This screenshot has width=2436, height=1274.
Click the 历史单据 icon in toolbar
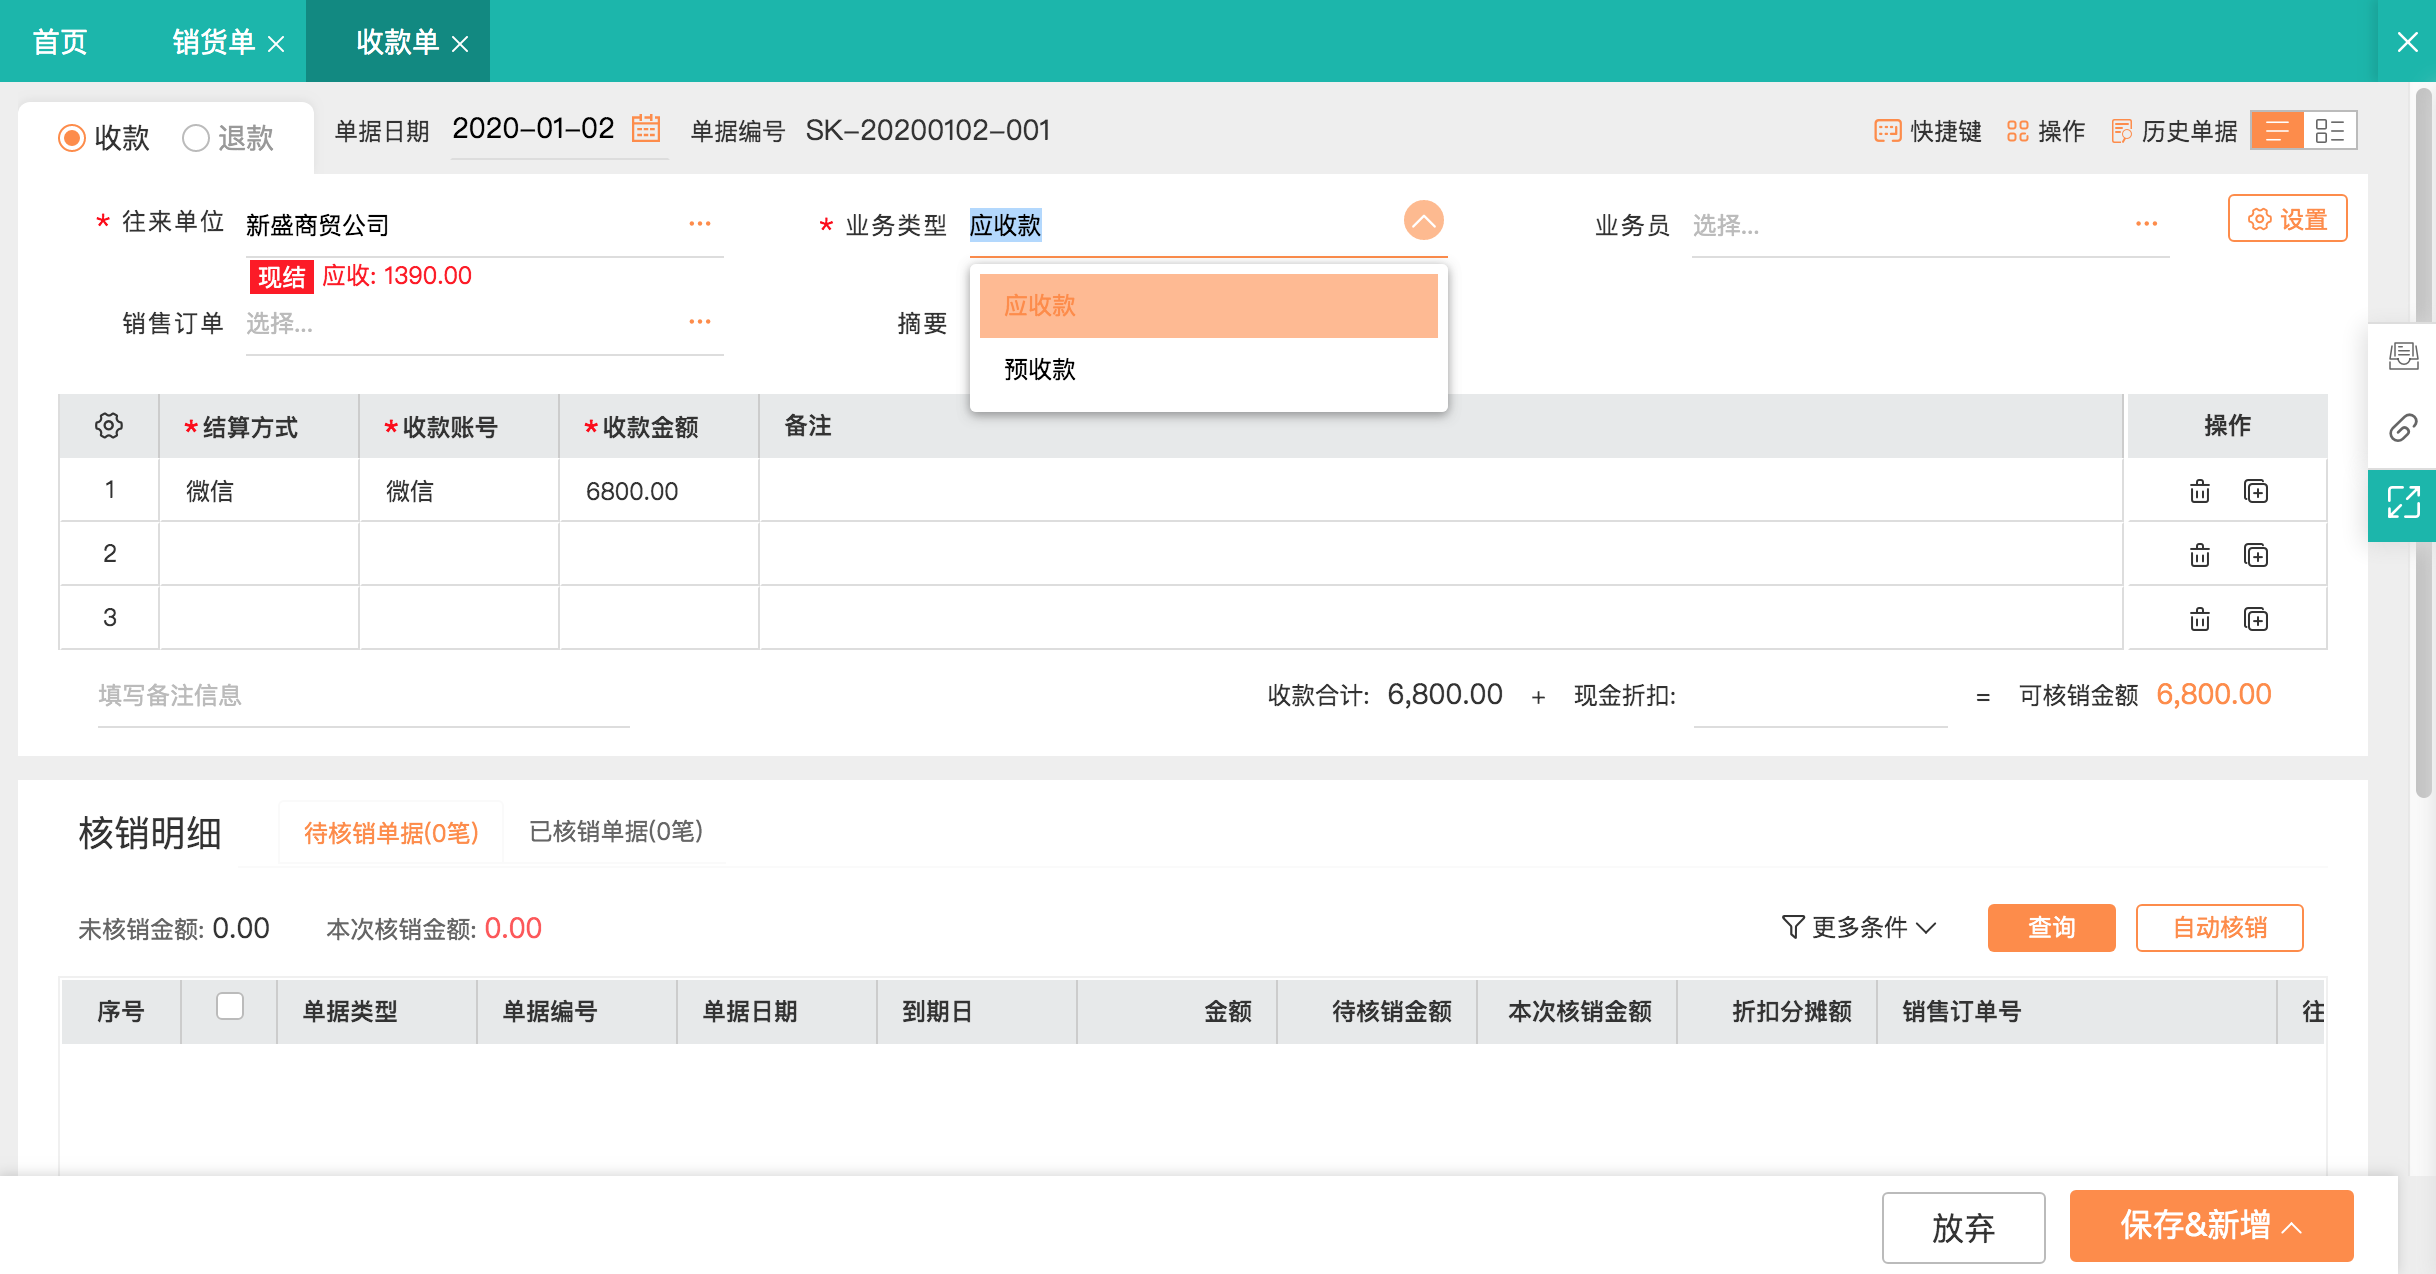pos(2122,132)
